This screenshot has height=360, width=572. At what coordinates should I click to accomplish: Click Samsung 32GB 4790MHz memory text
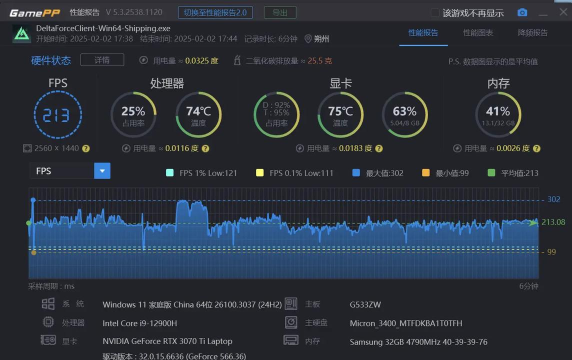418,342
